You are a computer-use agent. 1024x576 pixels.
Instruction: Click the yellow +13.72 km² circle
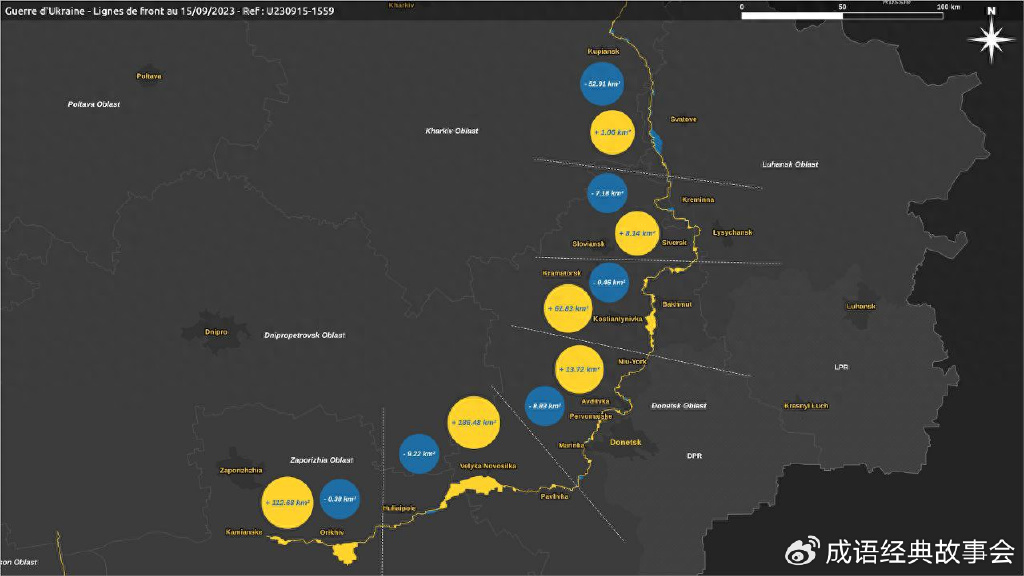click(579, 369)
